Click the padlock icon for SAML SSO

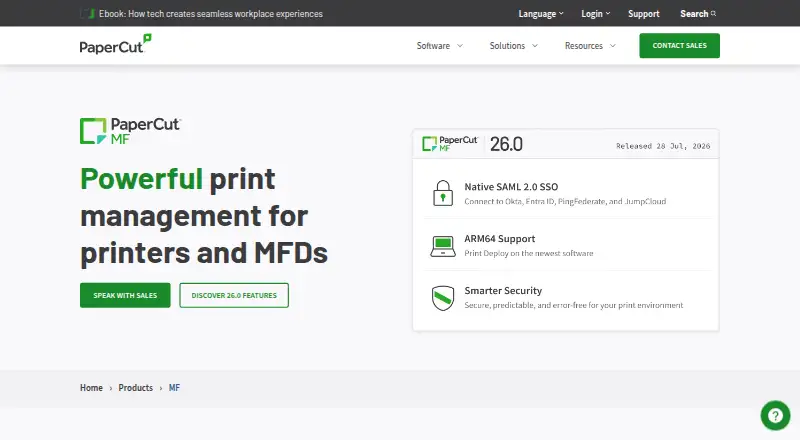tap(443, 193)
